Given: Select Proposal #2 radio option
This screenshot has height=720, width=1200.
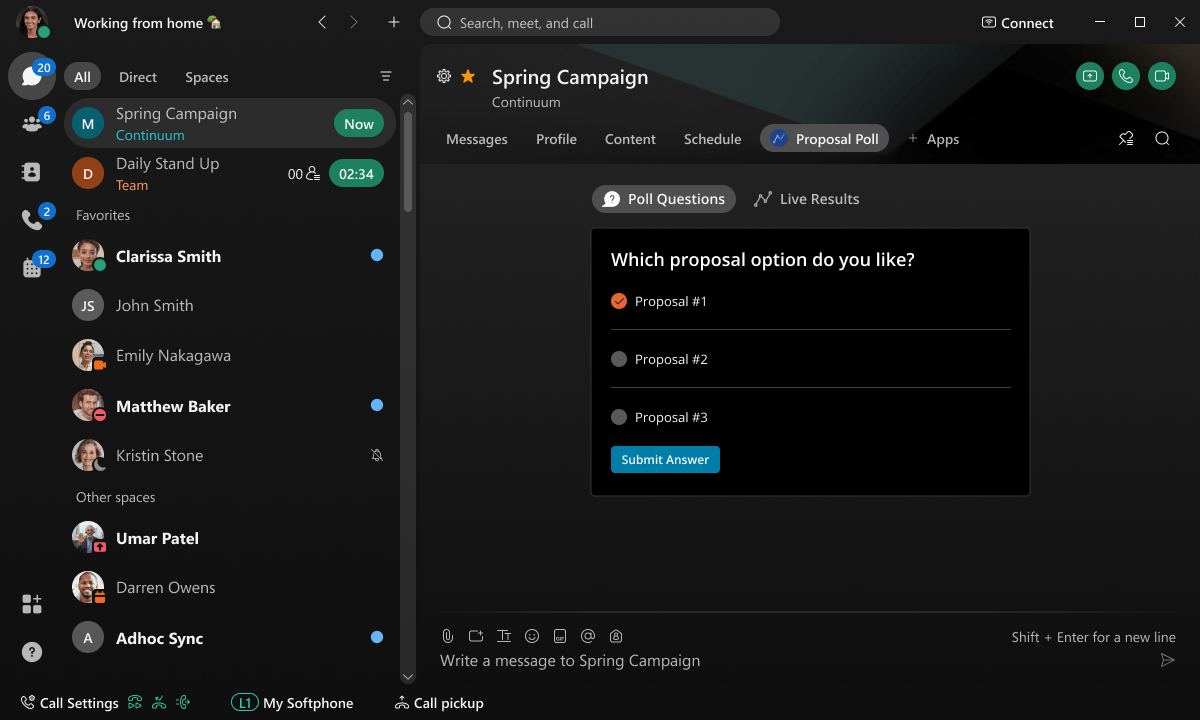Looking at the screenshot, I should pyautogui.click(x=619, y=359).
